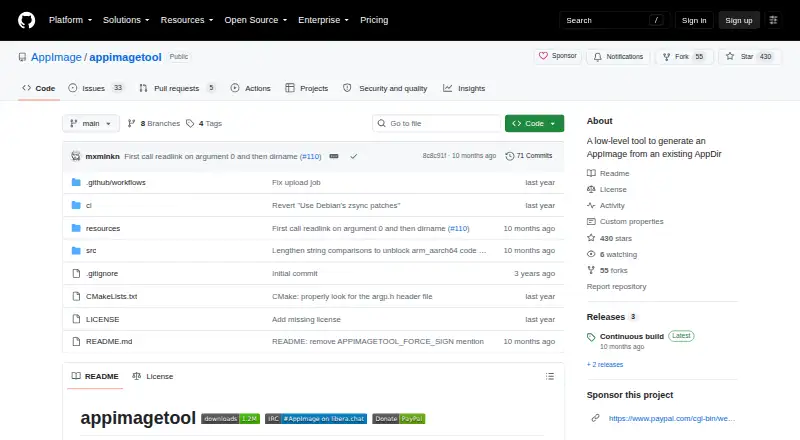Open the pull request #110 link in resources row

(459, 228)
